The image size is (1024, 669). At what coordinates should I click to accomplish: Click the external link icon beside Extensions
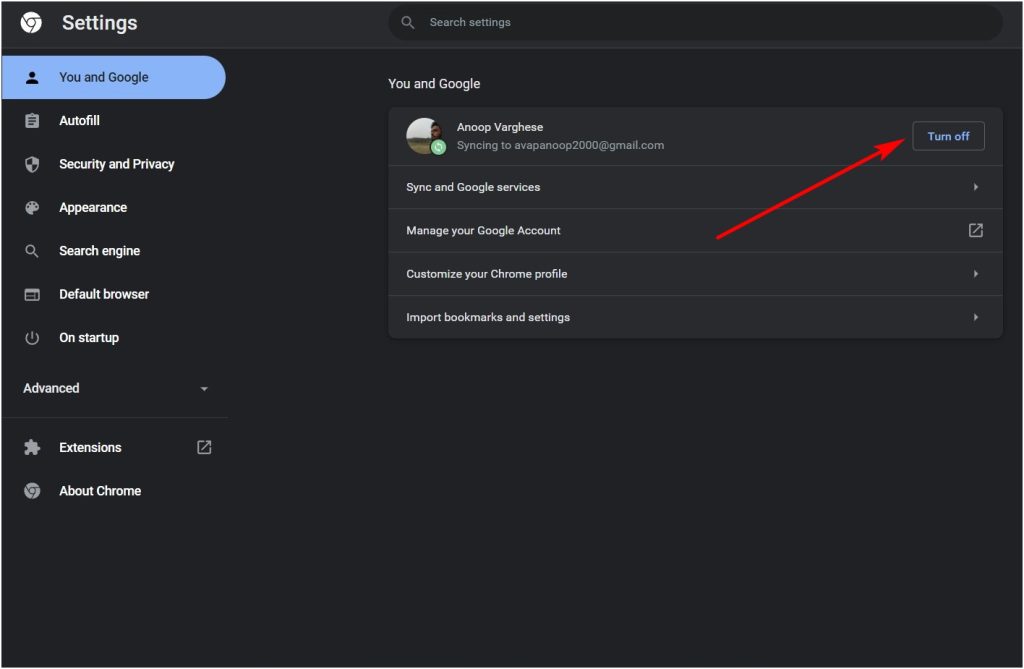click(204, 448)
